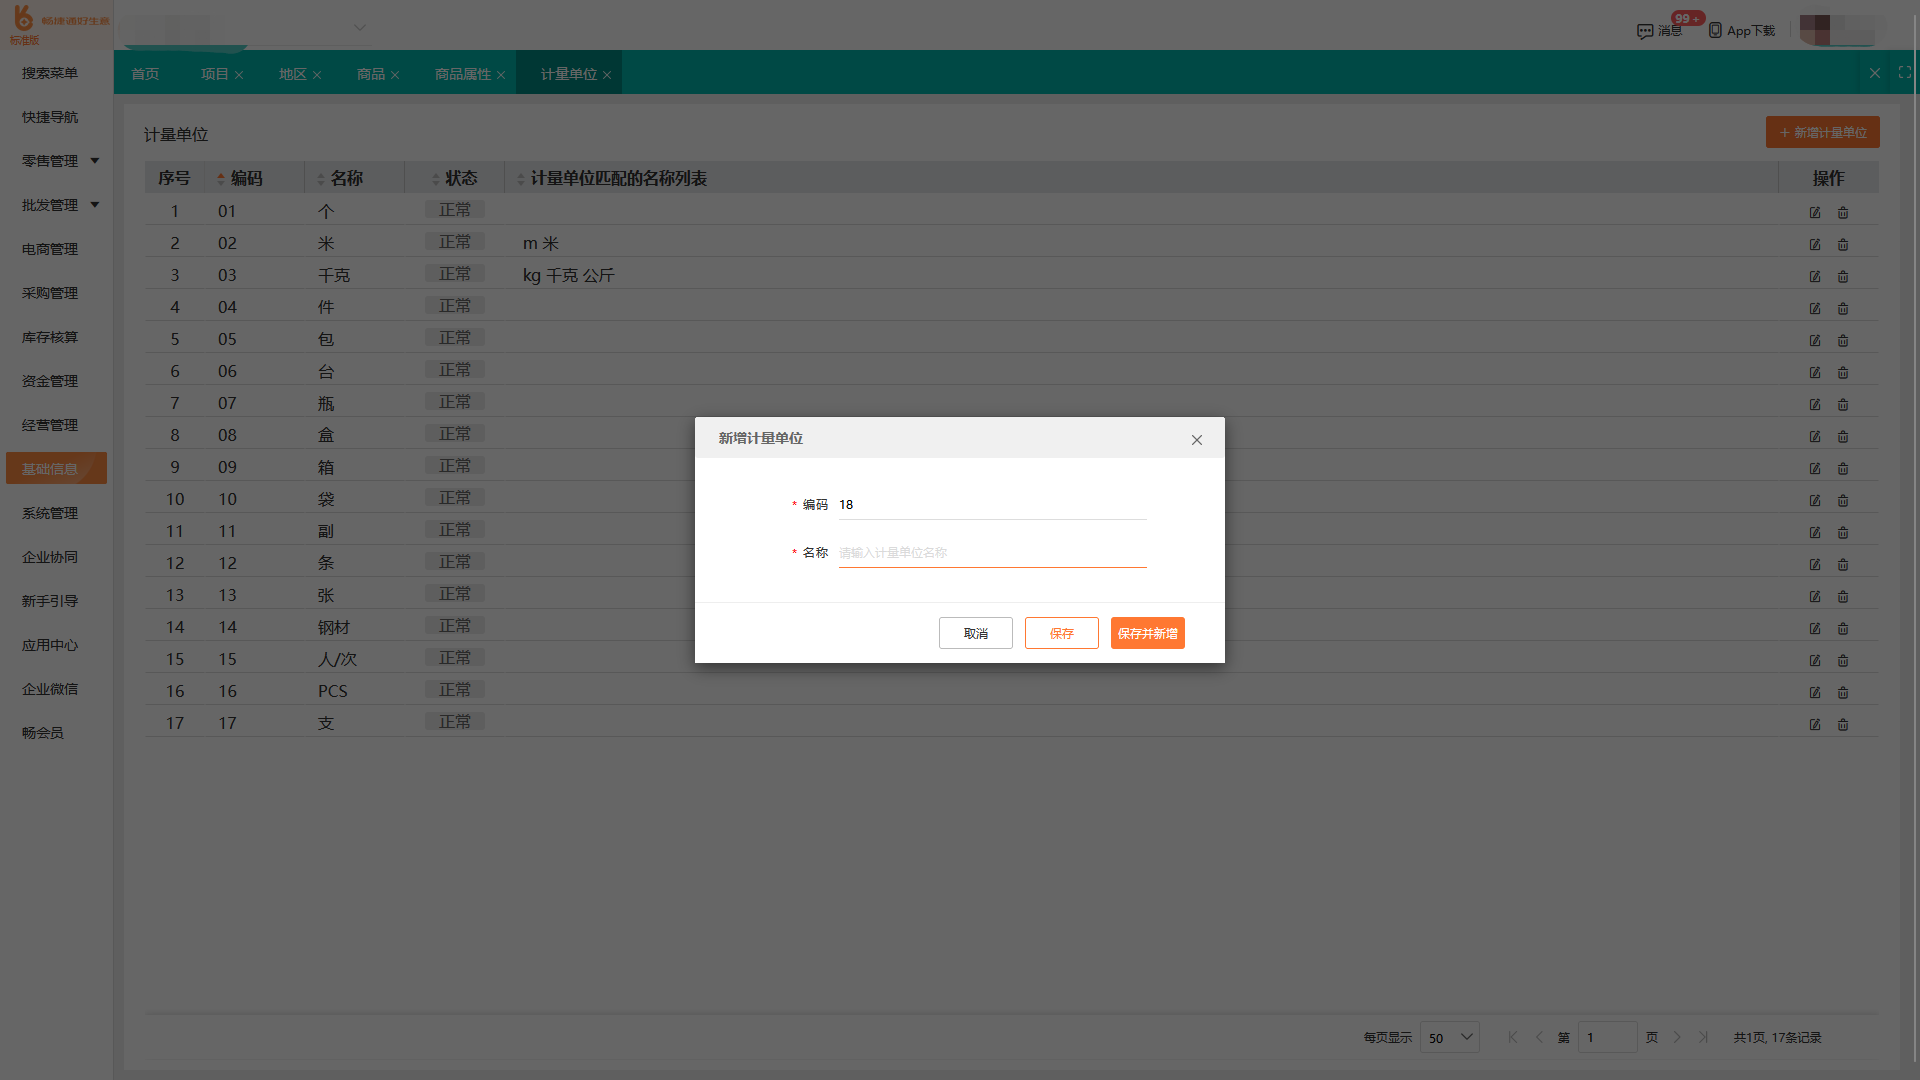
Task: Click the delete icon for row 2
Action: point(1844,244)
